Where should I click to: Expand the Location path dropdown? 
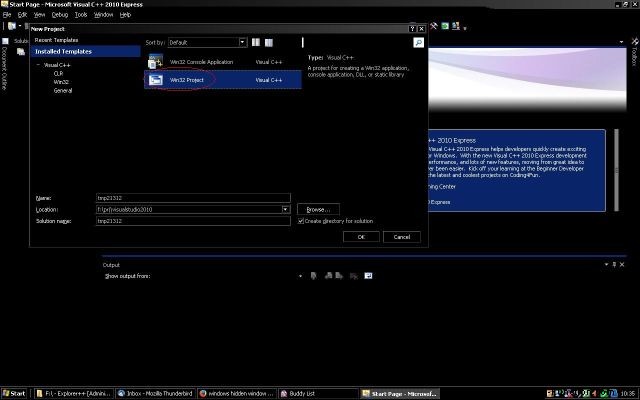point(286,209)
